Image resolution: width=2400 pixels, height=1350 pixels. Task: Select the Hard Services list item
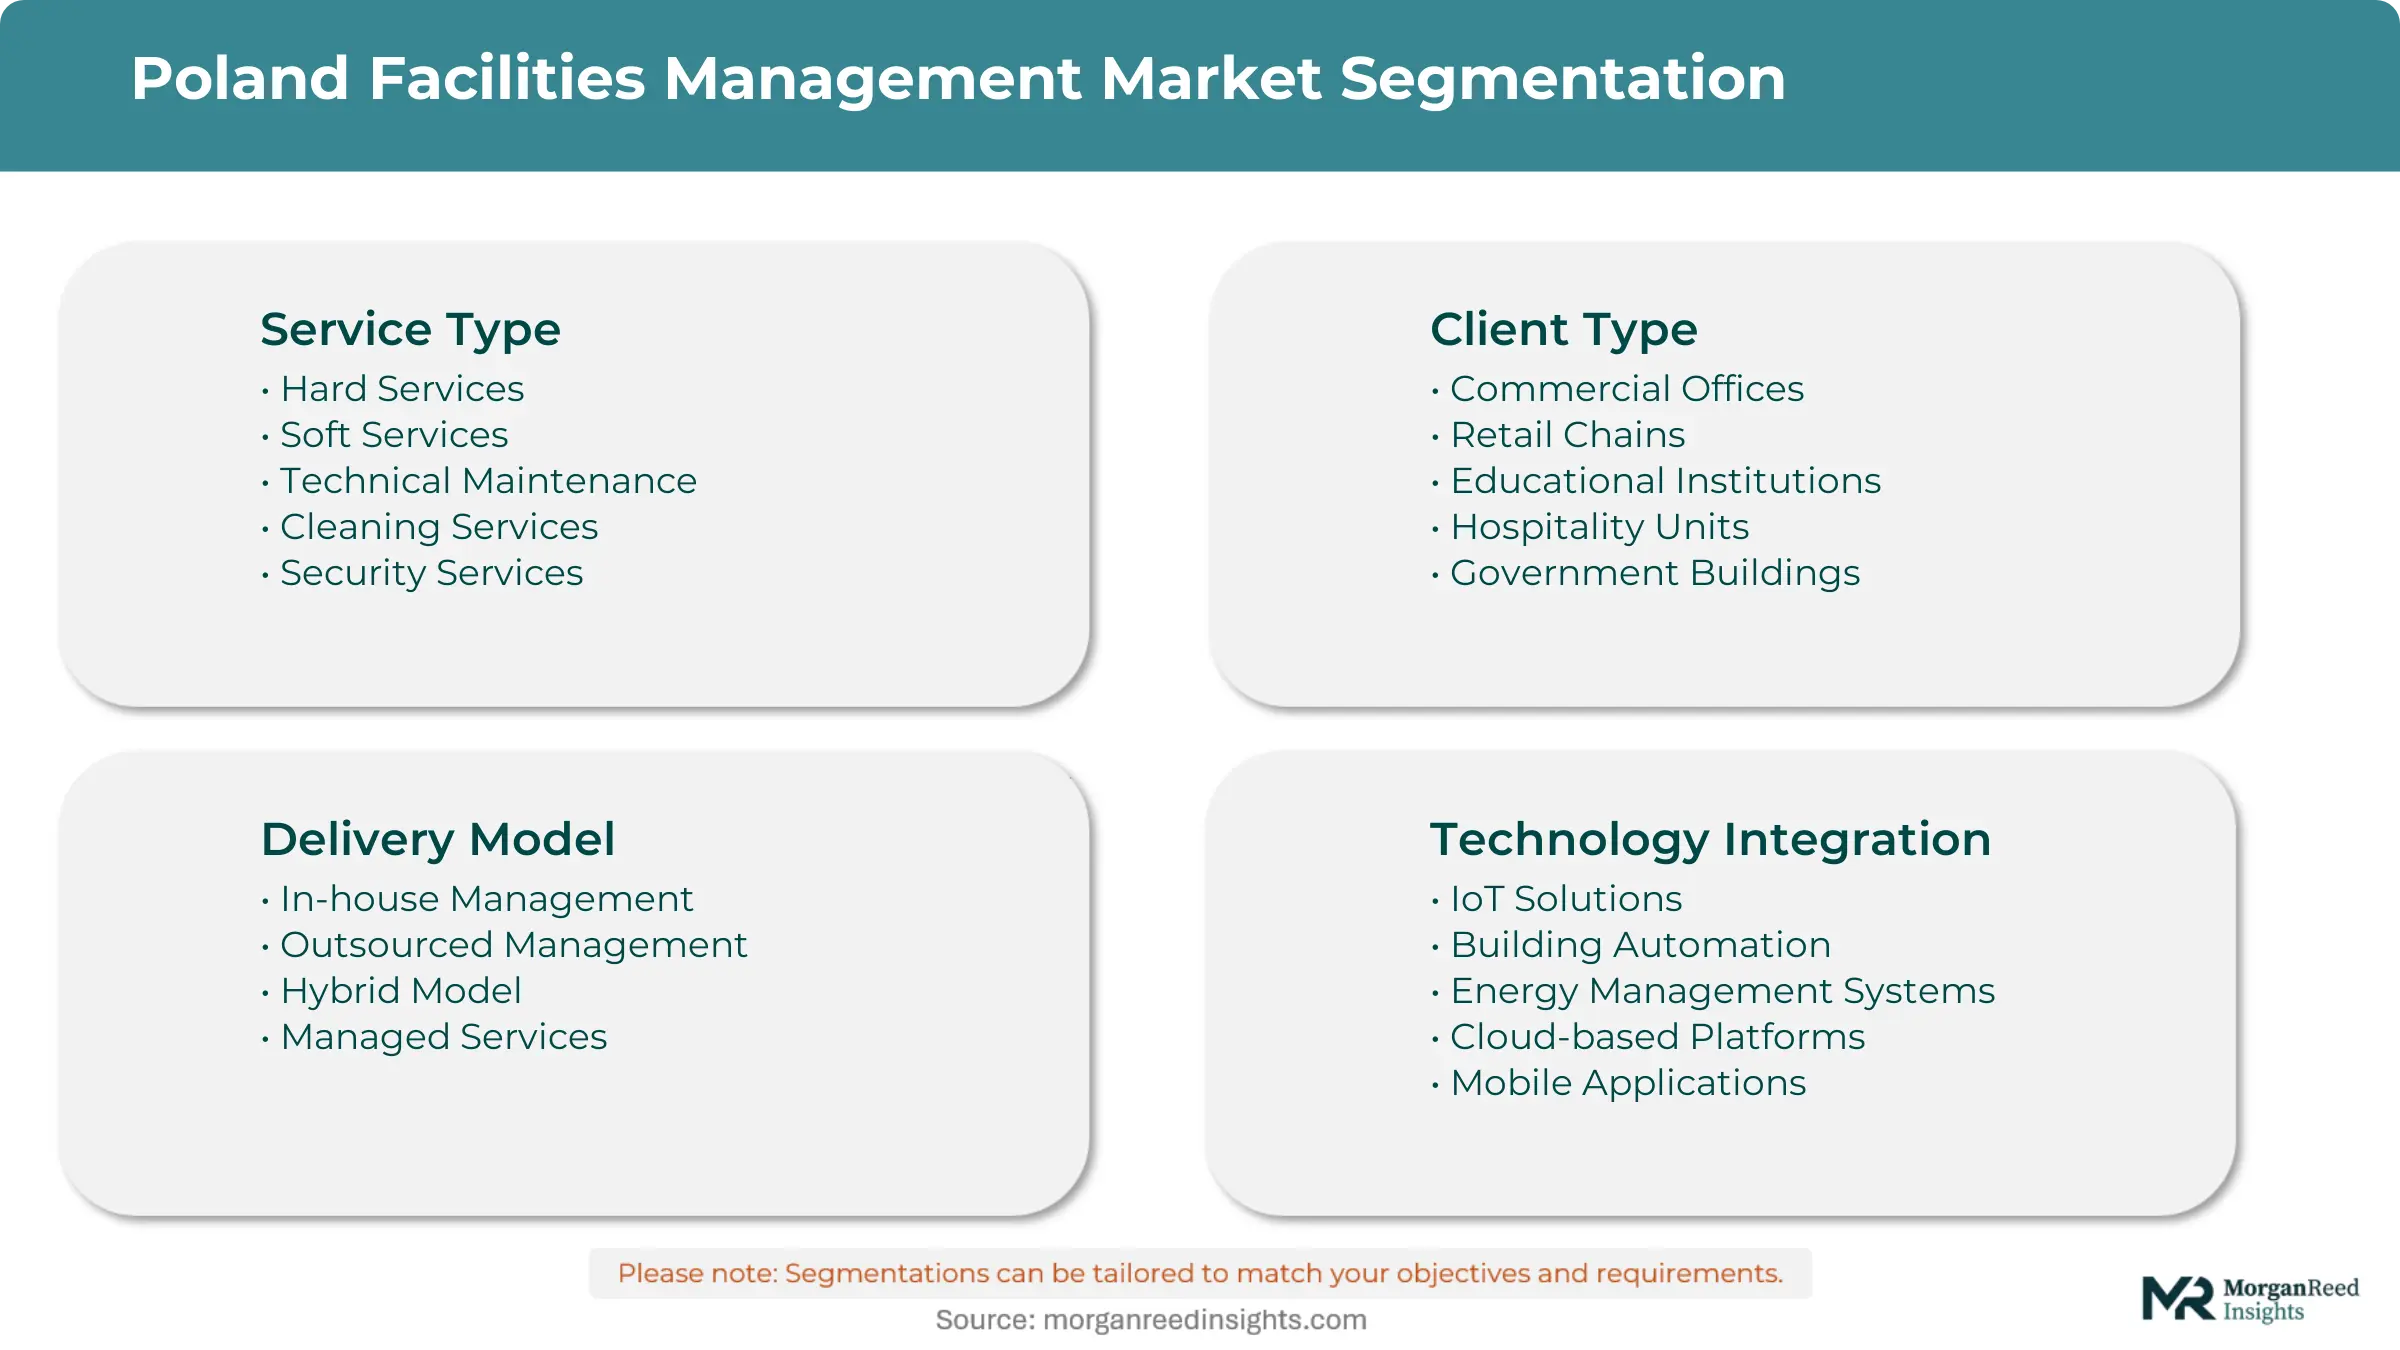point(402,389)
